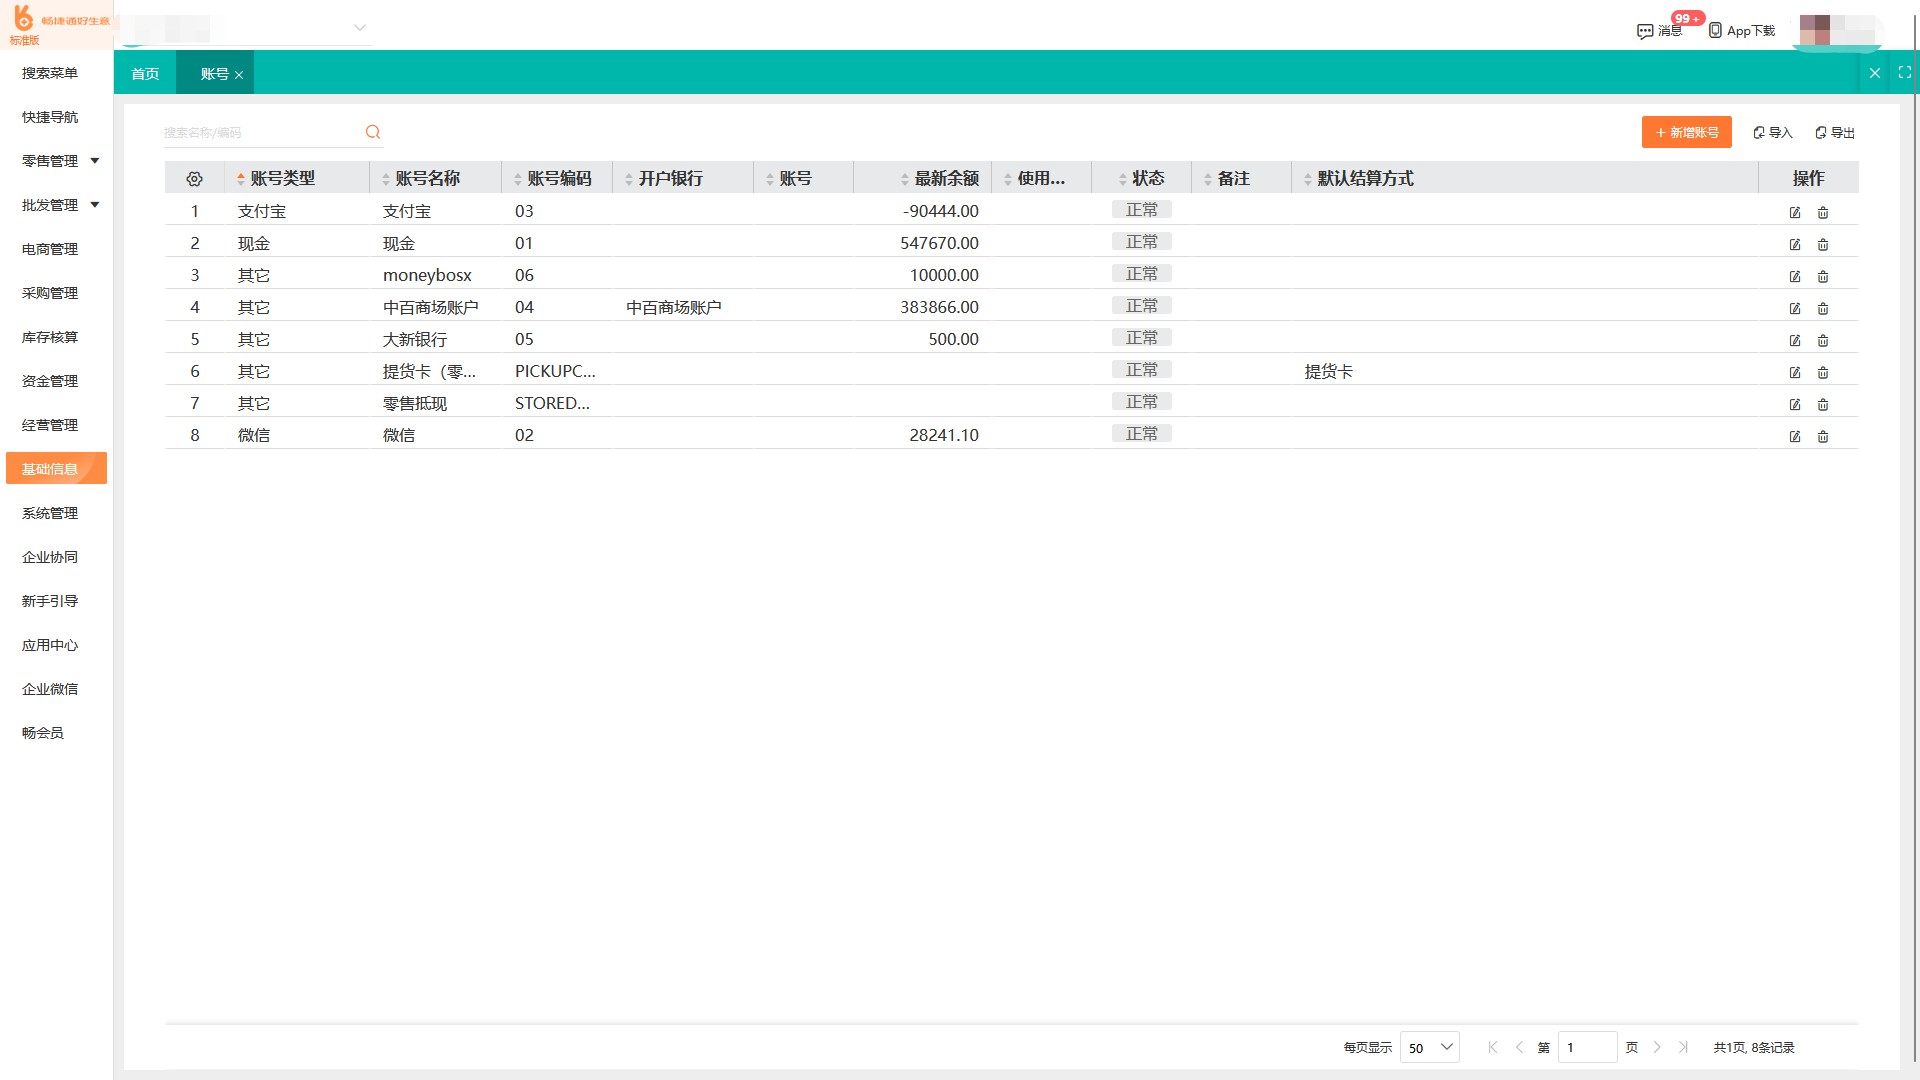The height and width of the screenshot is (1080, 1920).
Task: Click the export 导出 icon button
Action: [x=1833, y=132]
